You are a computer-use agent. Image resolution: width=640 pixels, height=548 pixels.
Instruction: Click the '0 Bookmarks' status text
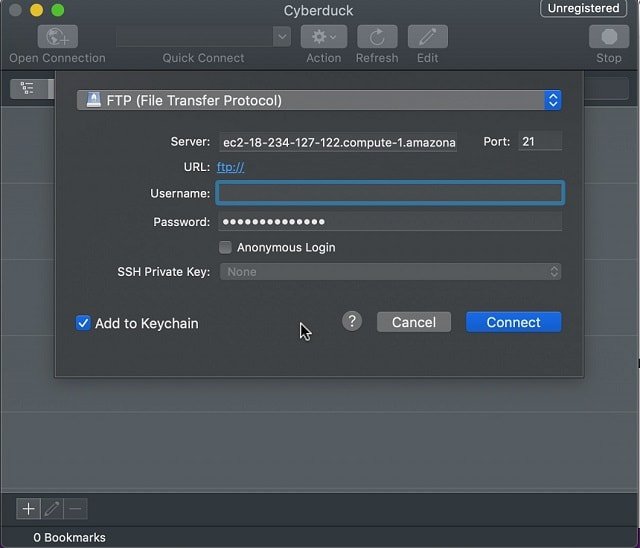click(x=69, y=537)
